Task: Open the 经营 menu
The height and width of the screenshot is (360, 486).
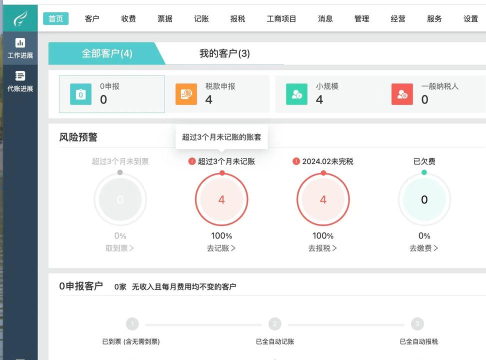Action: pos(398,19)
